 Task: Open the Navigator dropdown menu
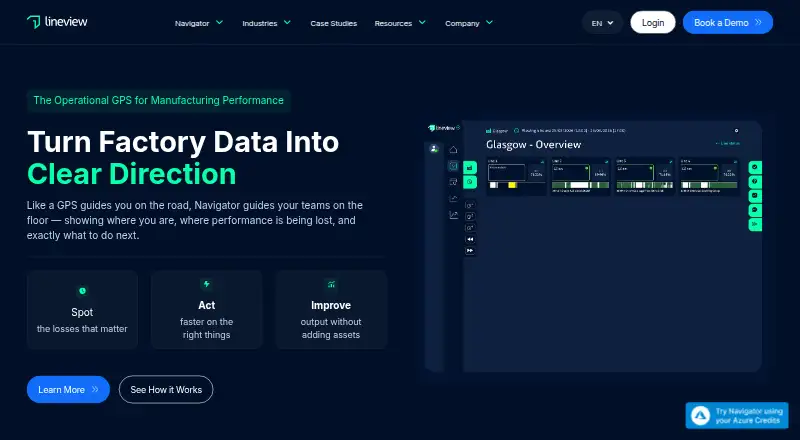[199, 23]
